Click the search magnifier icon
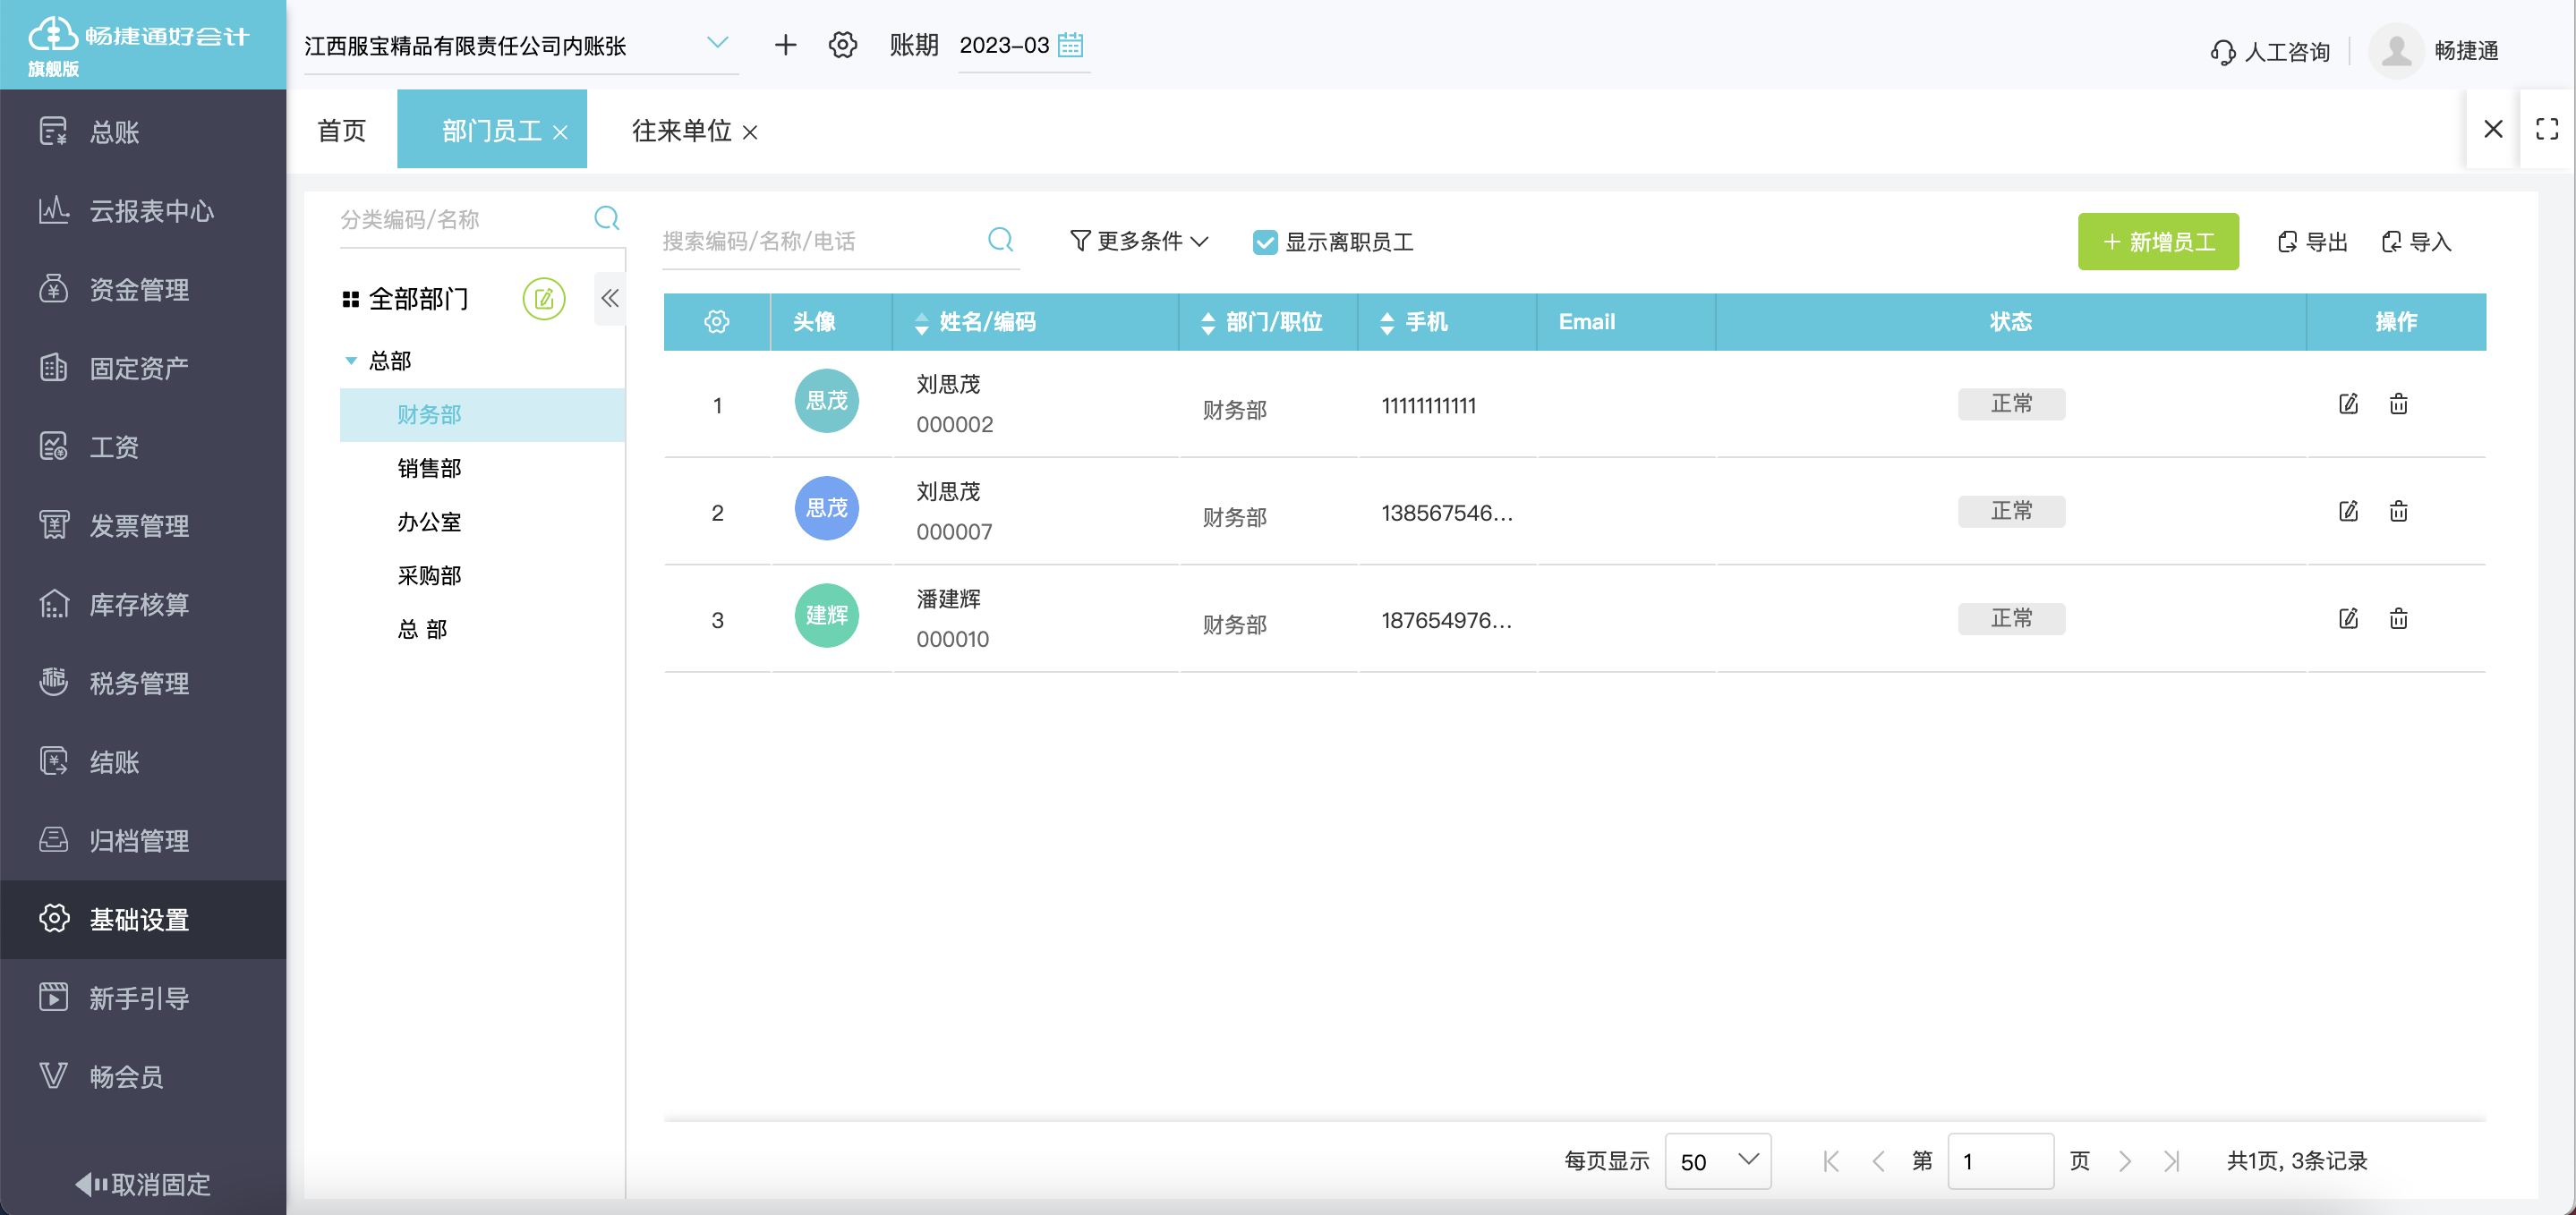Image resolution: width=2576 pixels, height=1215 pixels. coord(1002,242)
